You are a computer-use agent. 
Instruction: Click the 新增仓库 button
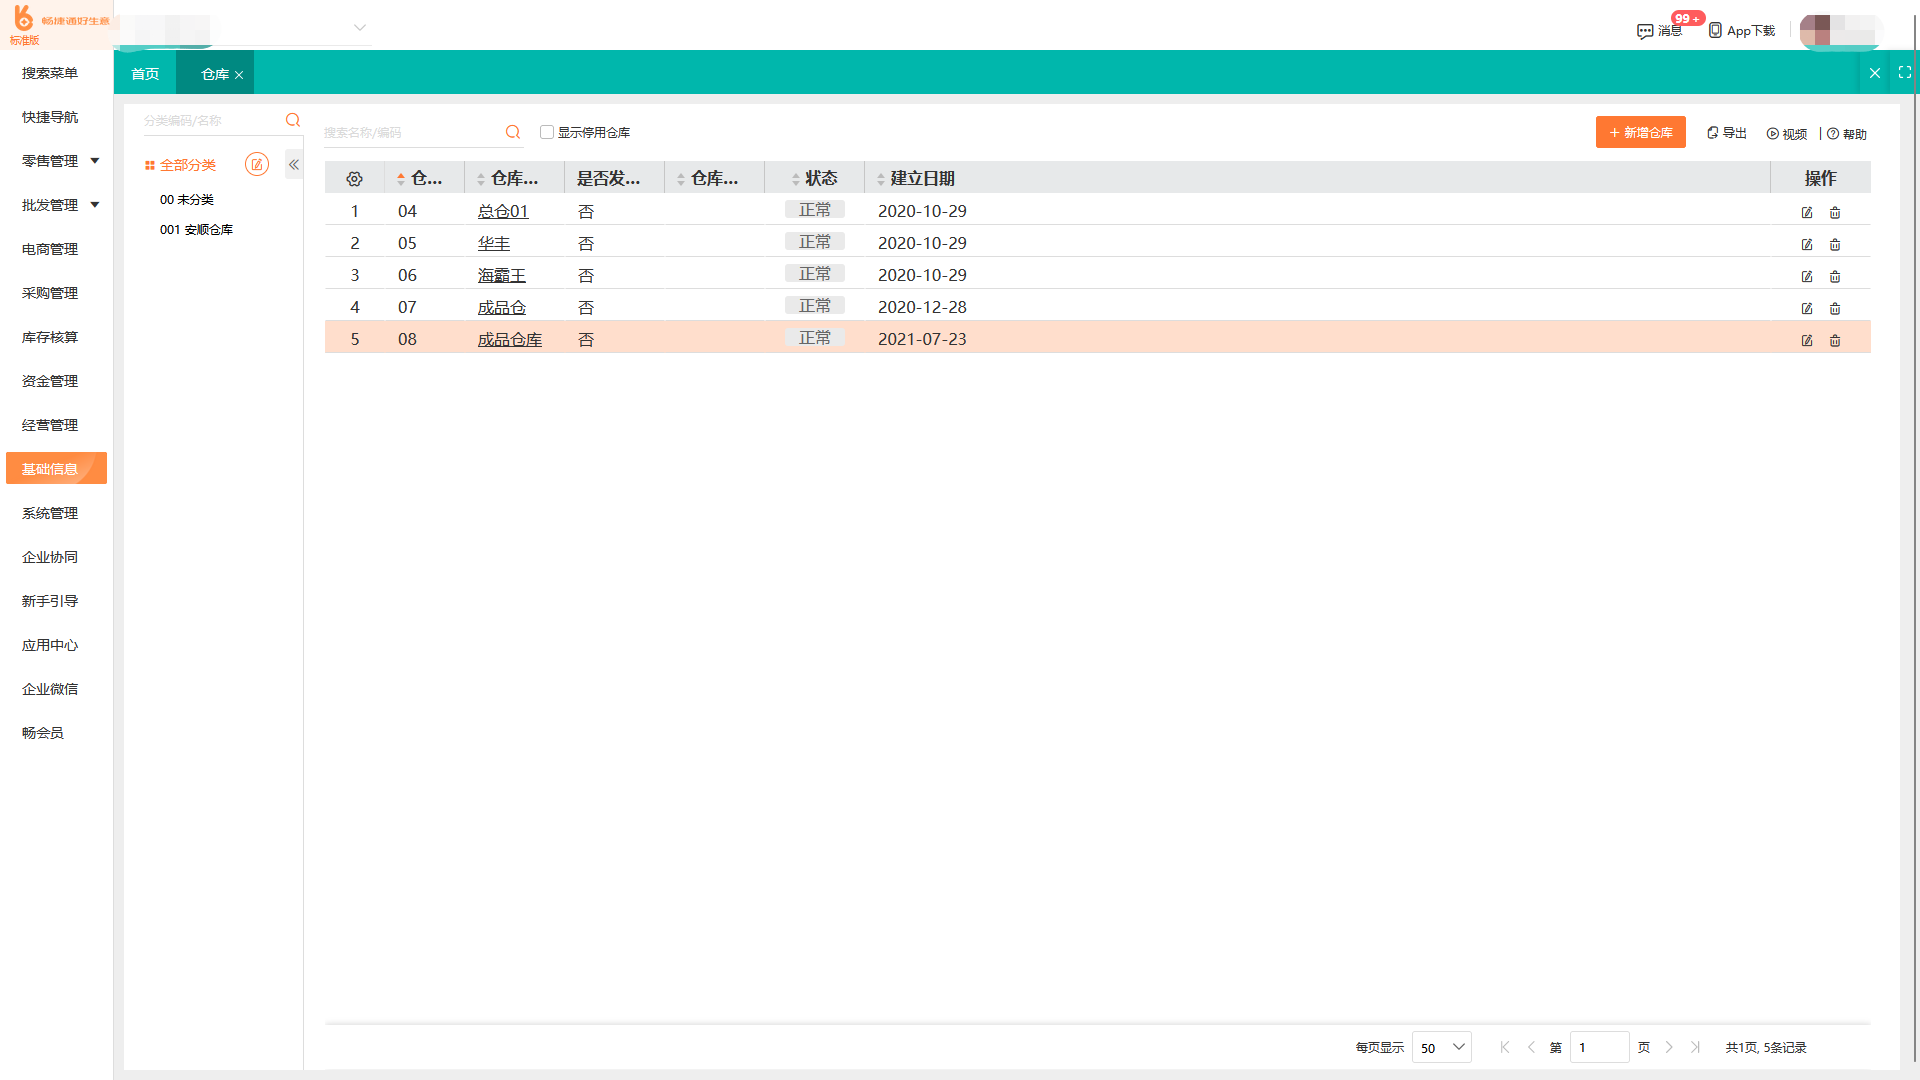[x=1639, y=131]
